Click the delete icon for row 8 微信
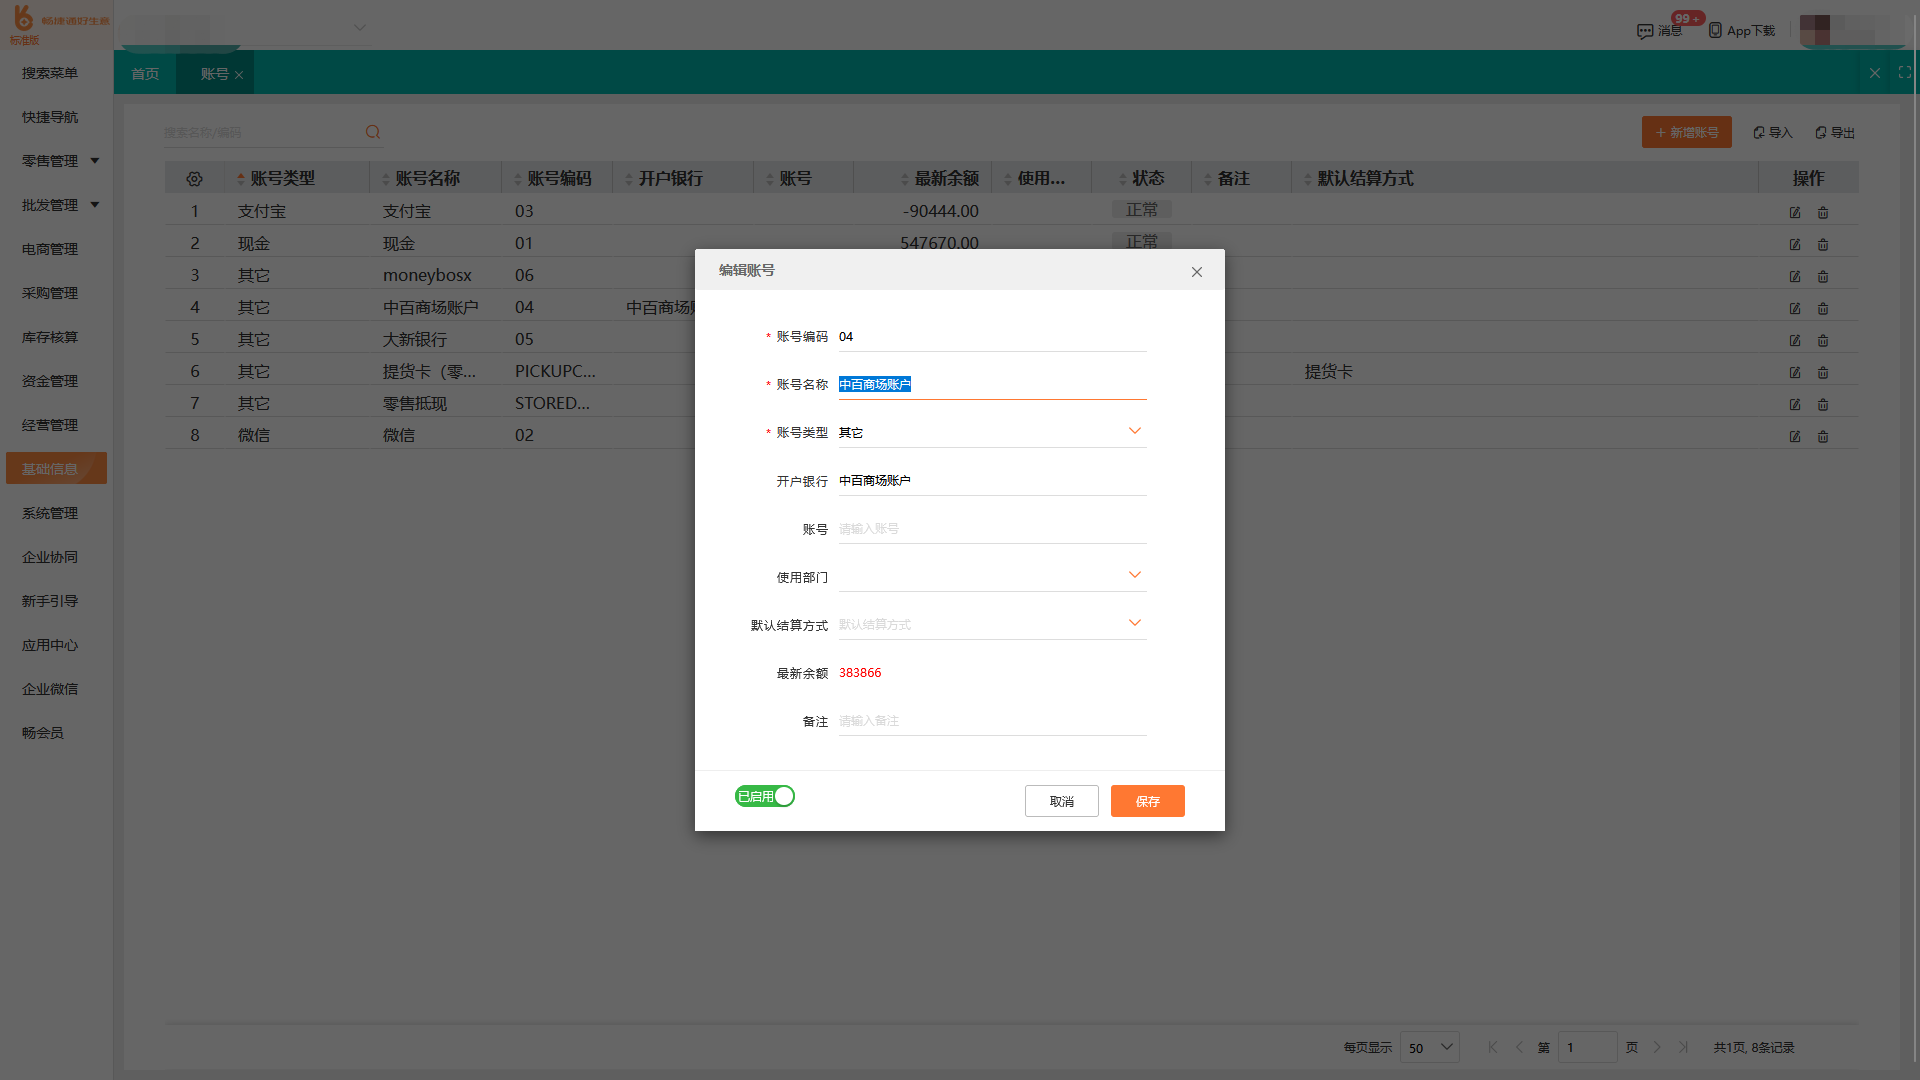Viewport: 1920px width, 1080px height. [x=1824, y=435]
